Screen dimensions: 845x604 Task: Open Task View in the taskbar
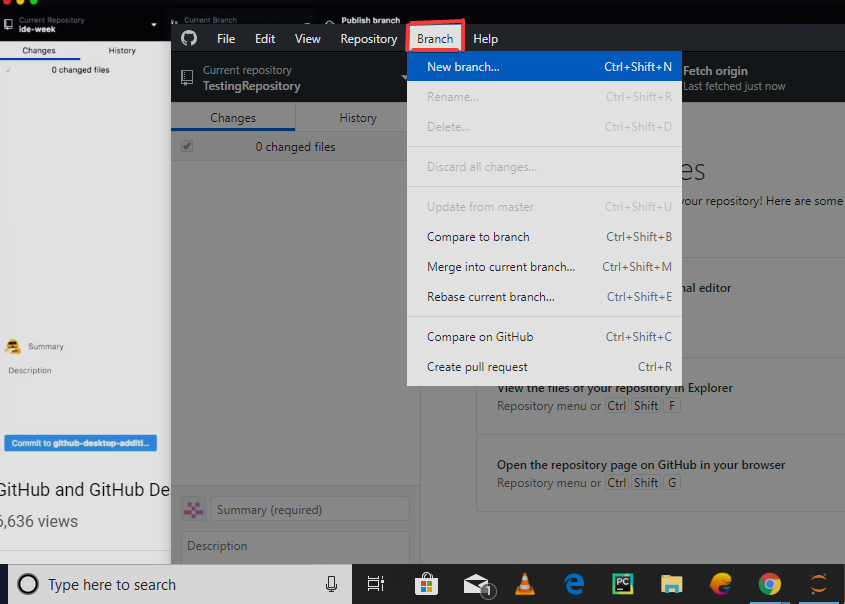click(376, 584)
